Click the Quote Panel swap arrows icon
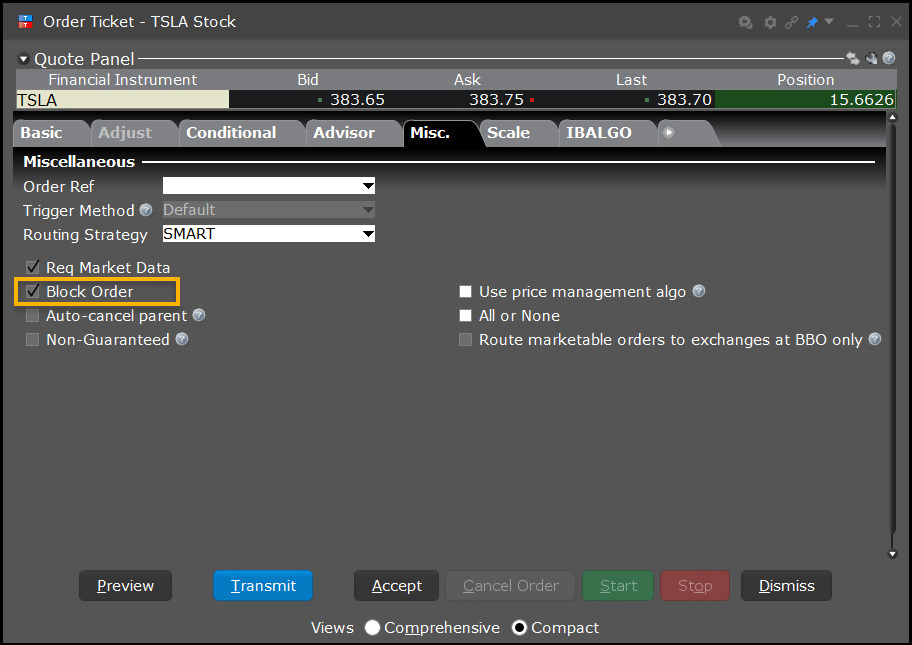 pos(852,60)
